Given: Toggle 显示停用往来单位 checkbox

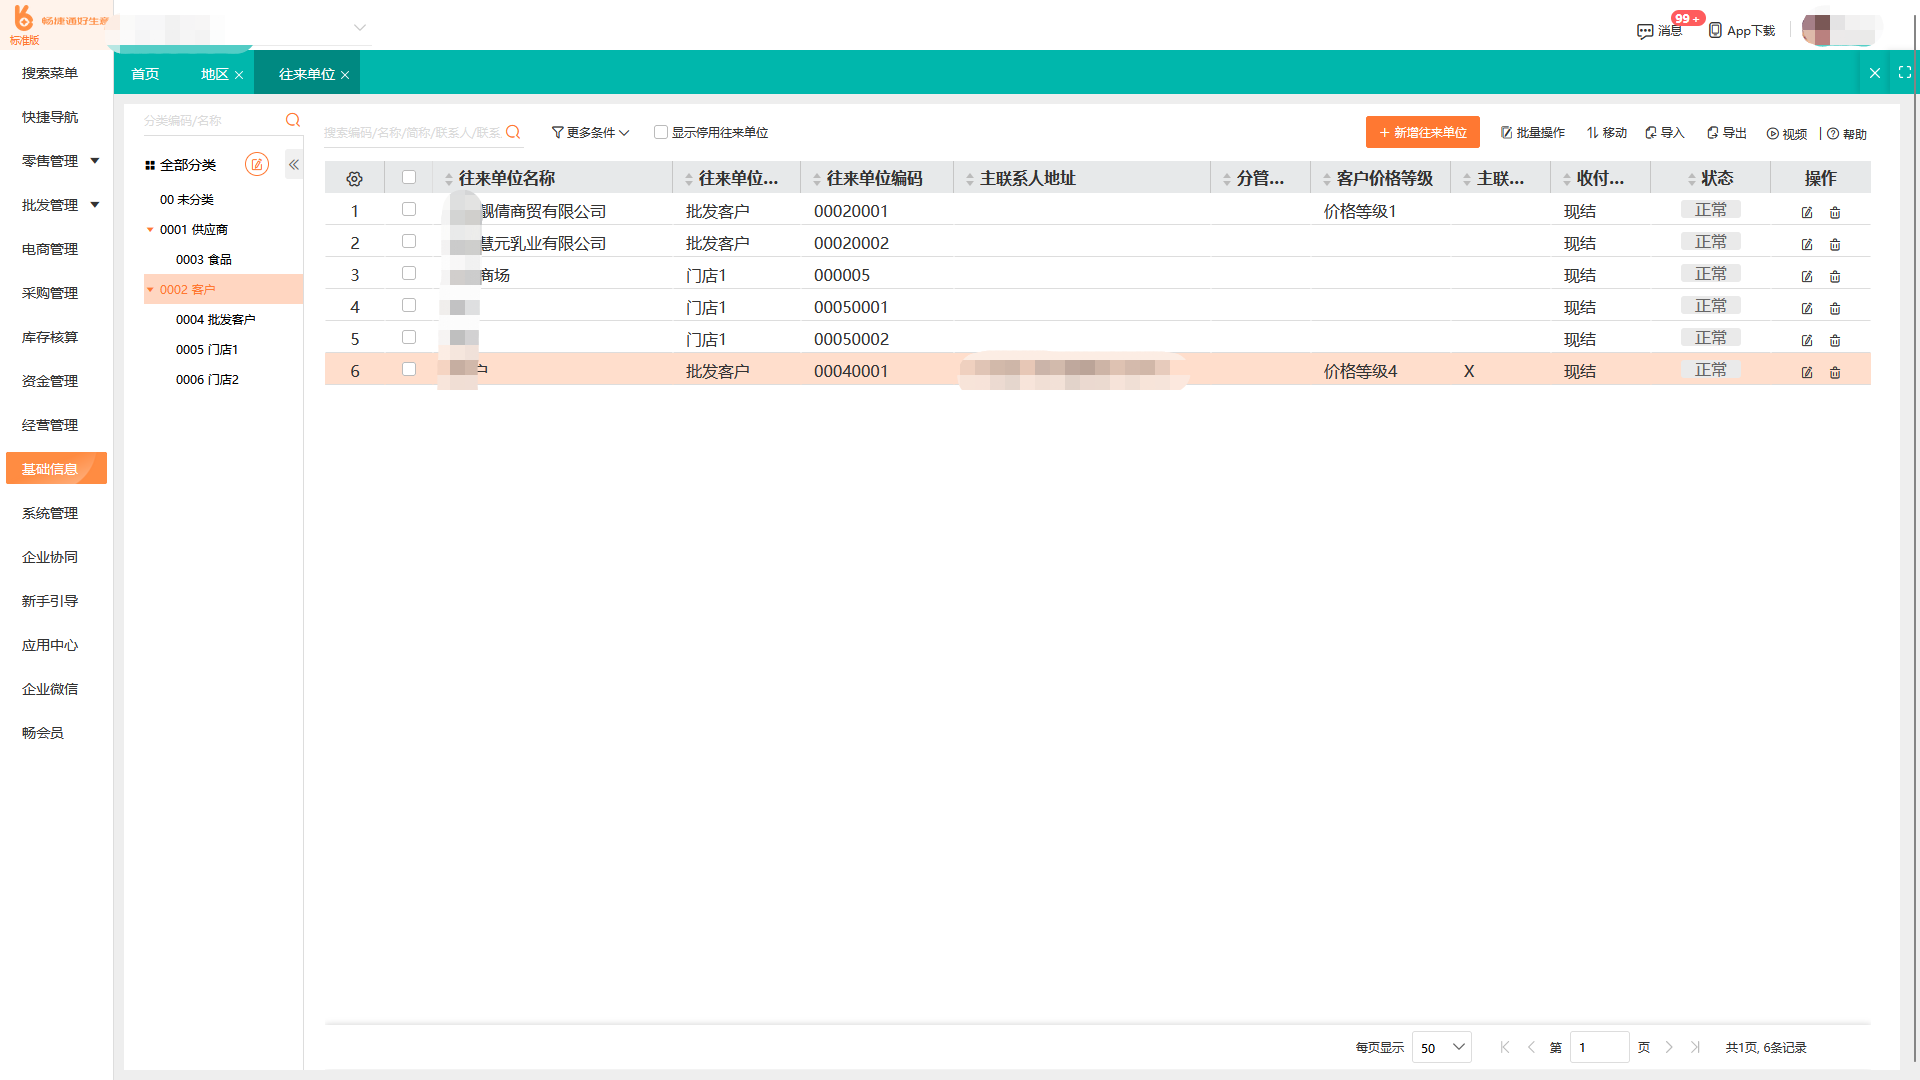Looking at the screenshot, I should (x=663, y=131).
